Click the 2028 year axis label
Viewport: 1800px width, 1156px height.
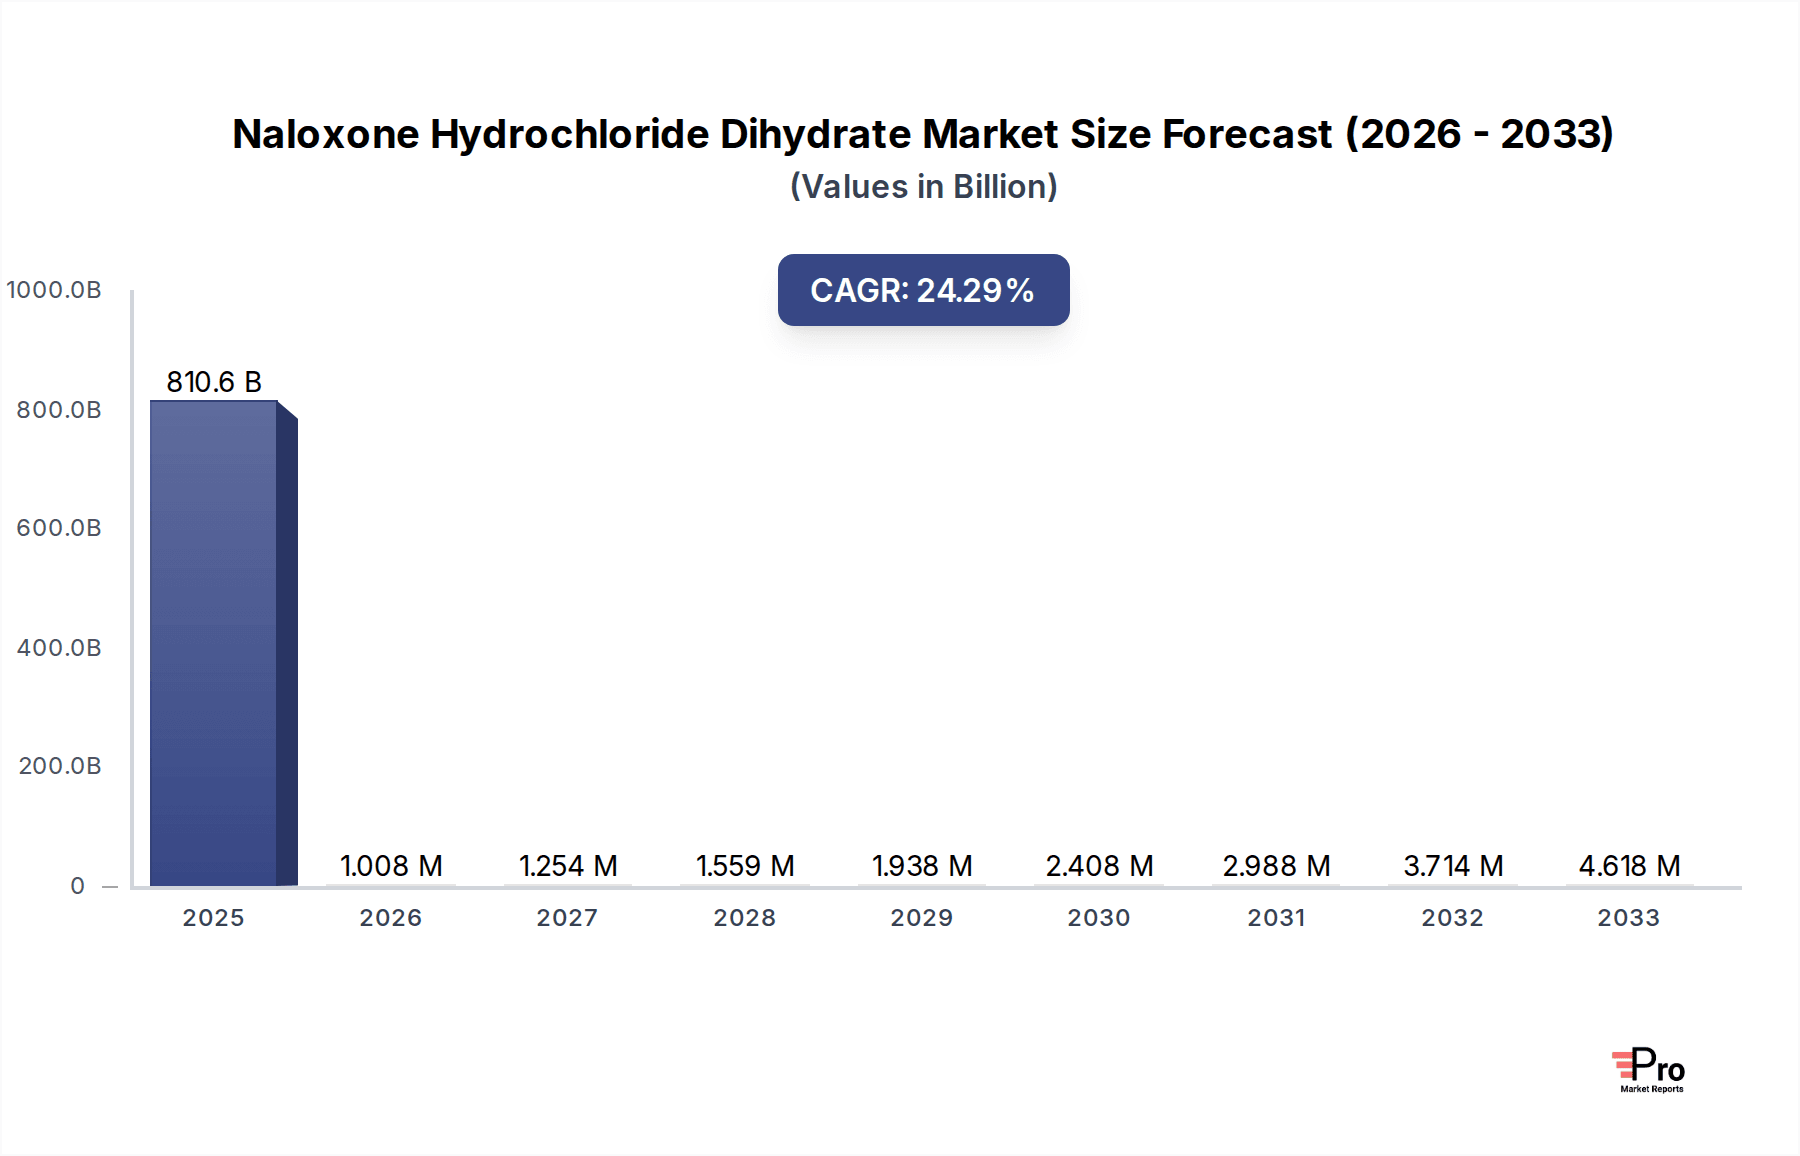point(745,918)
